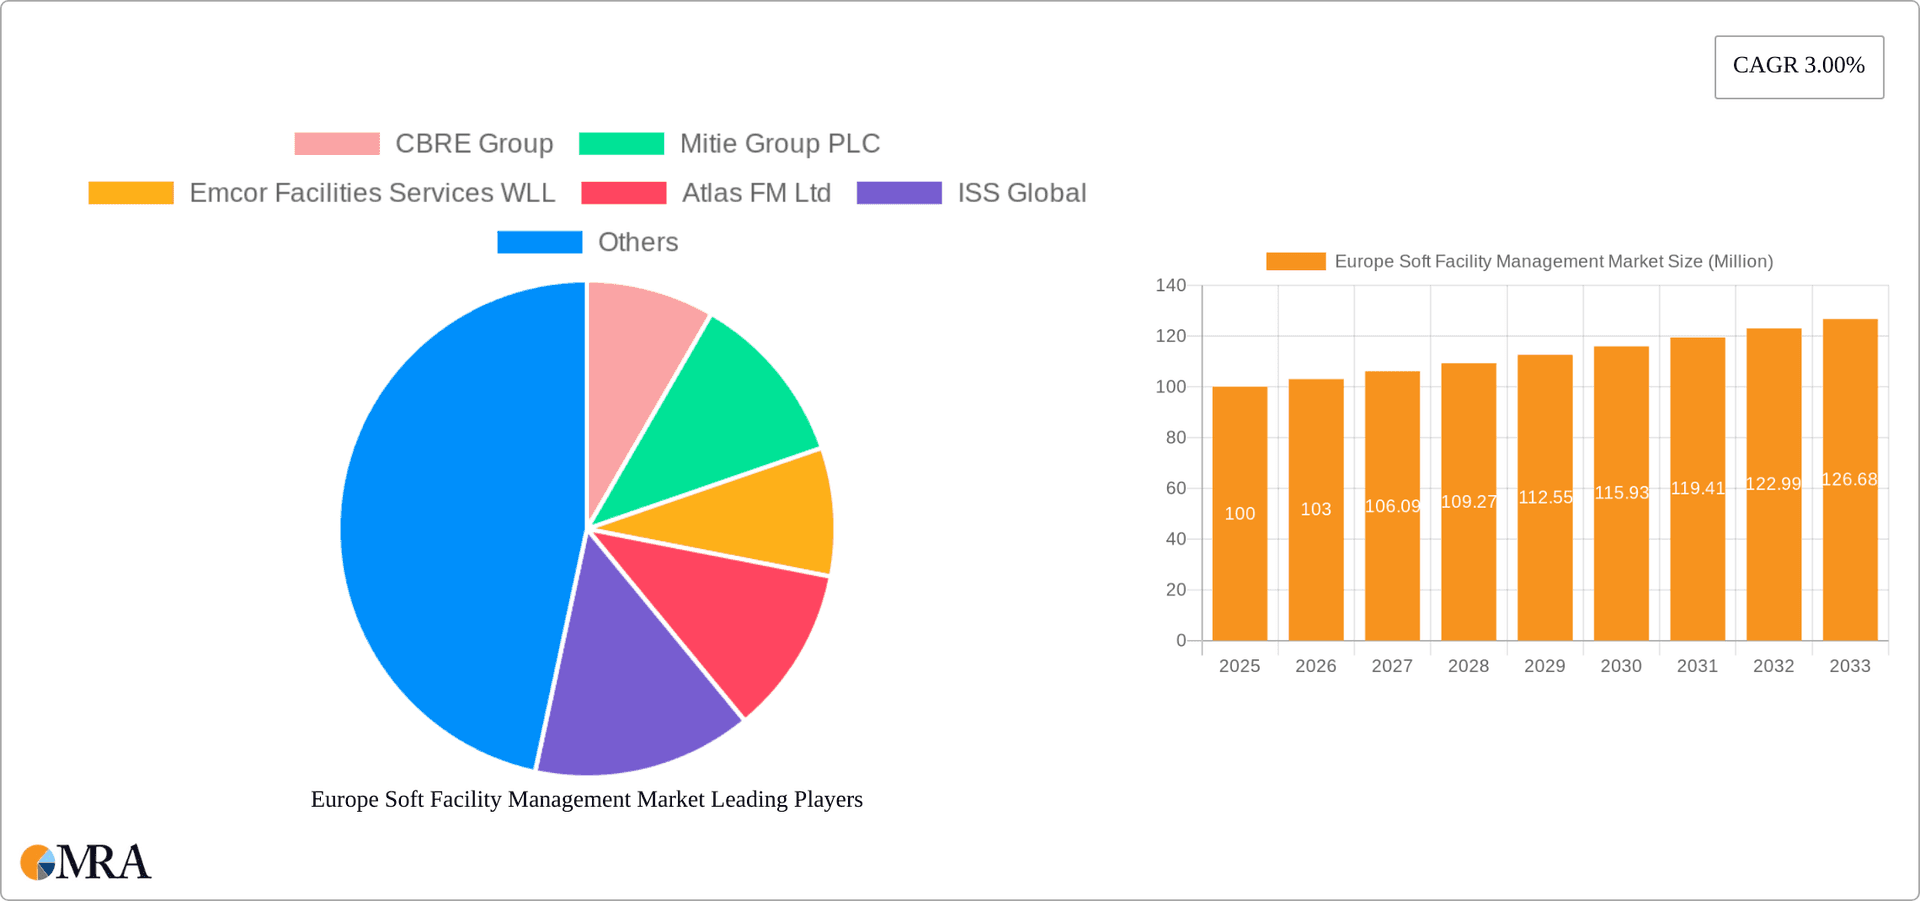1920x901 pixels.
Task: Click the Atlas FM Ltd legend swatch
Action: tap(623, 192)
